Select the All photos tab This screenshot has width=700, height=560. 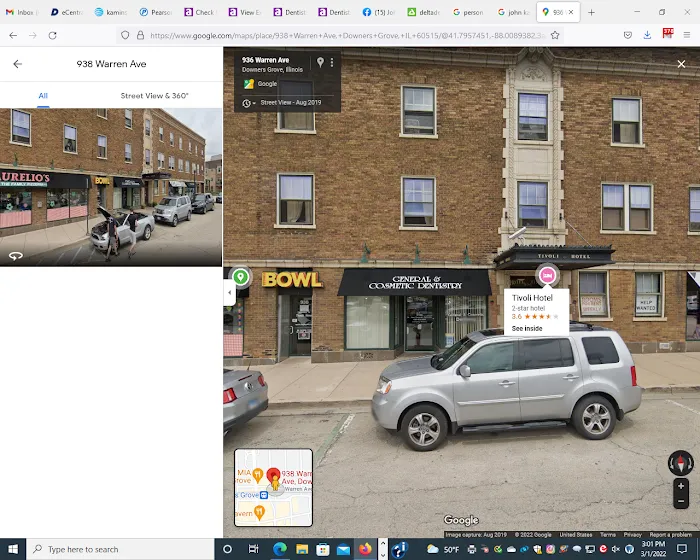[x=43, y=96]
